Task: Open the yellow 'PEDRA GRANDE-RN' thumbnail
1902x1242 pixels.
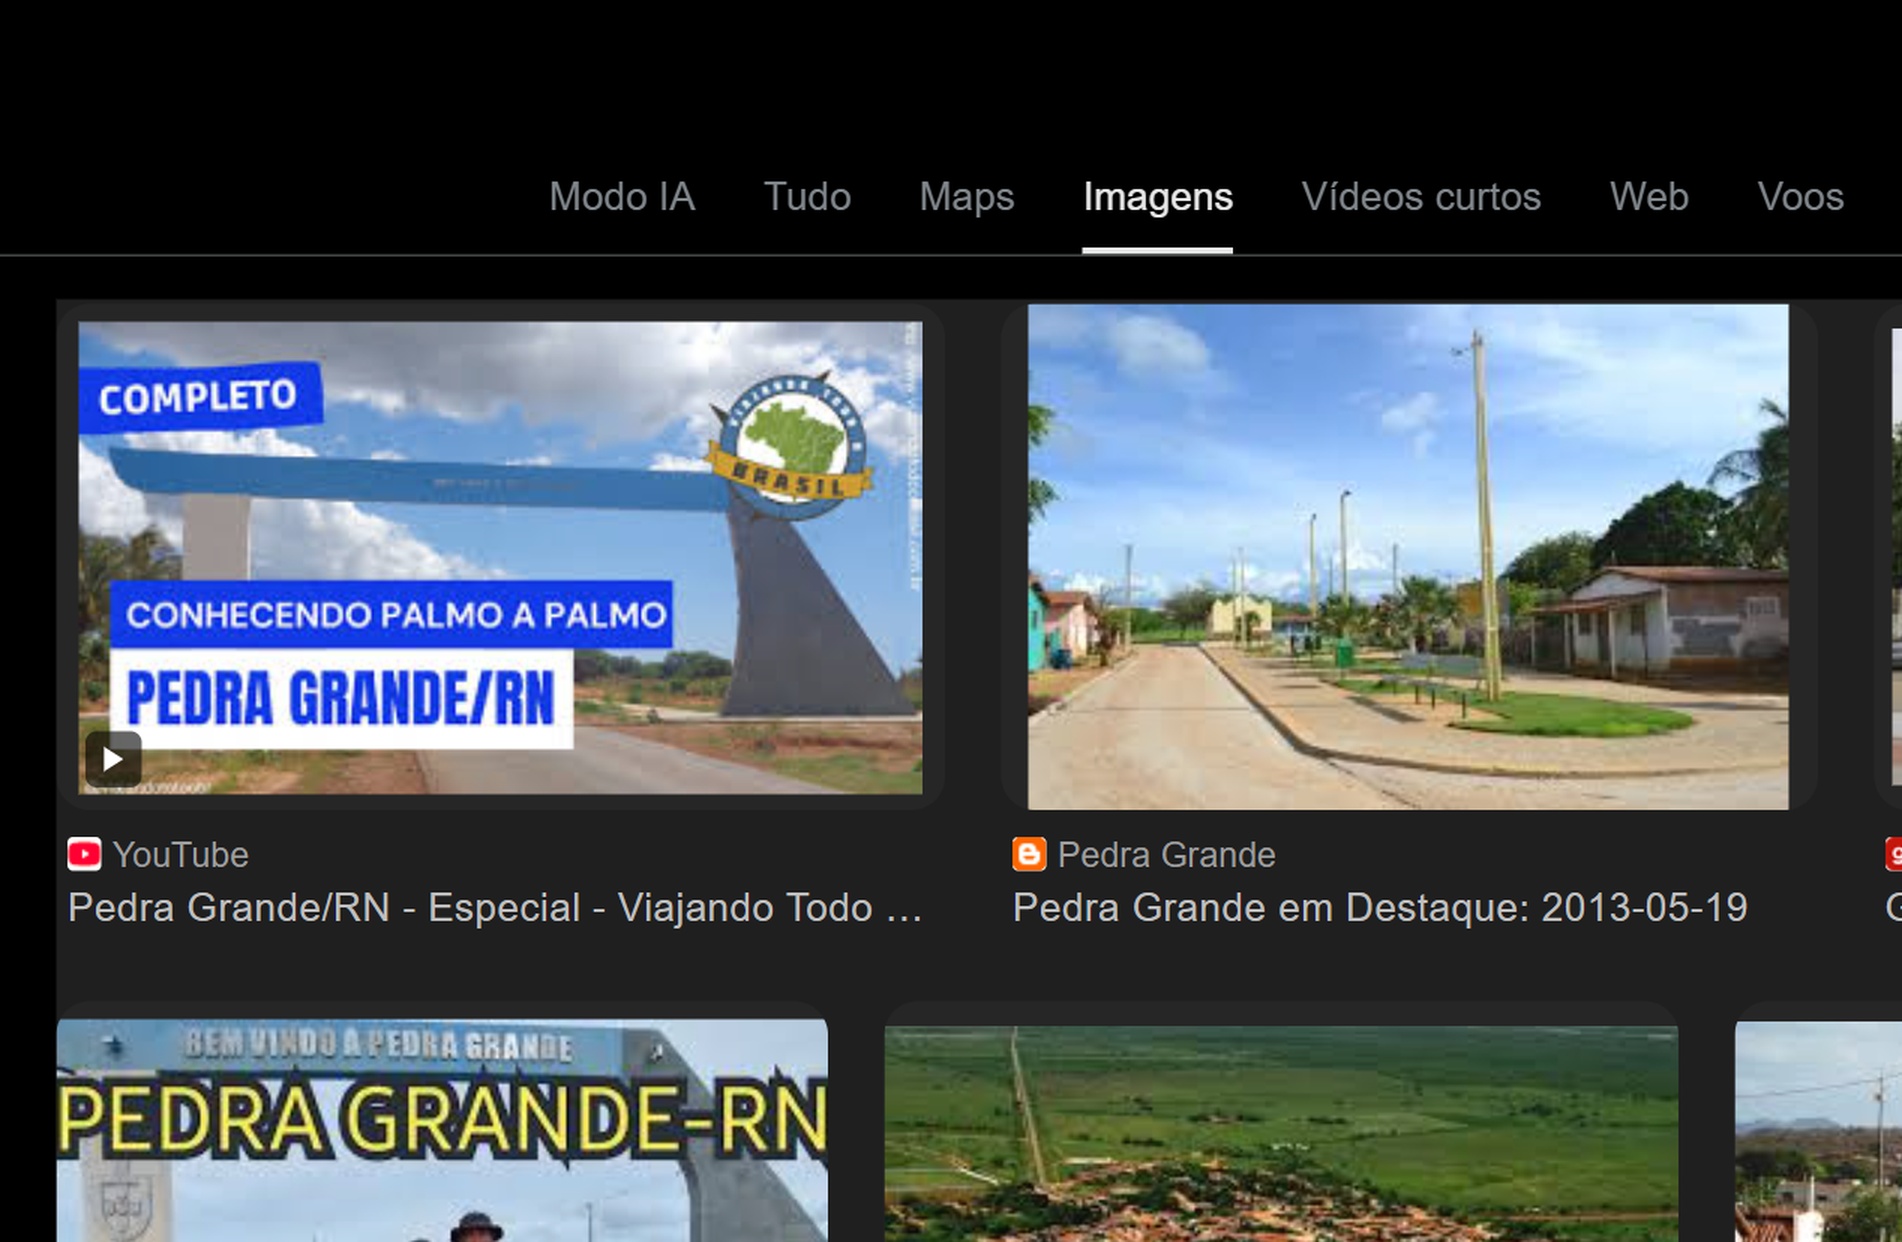Action: (442, 1130)
